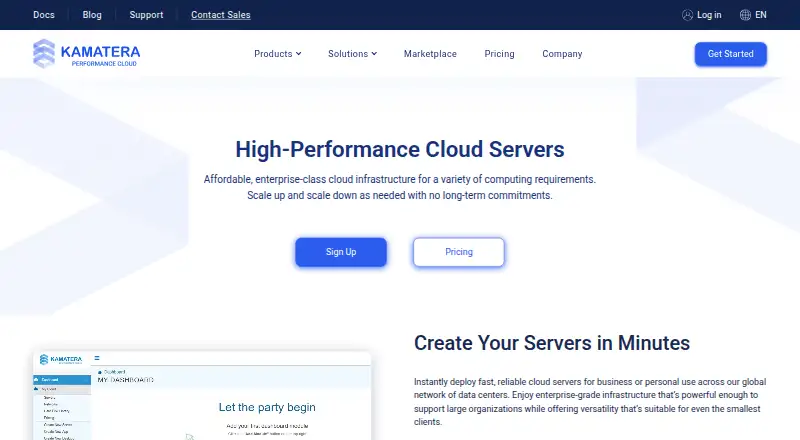Click the Log in text link
The height and width of the screenshot is (440, 800).
[x=709, y=15]
